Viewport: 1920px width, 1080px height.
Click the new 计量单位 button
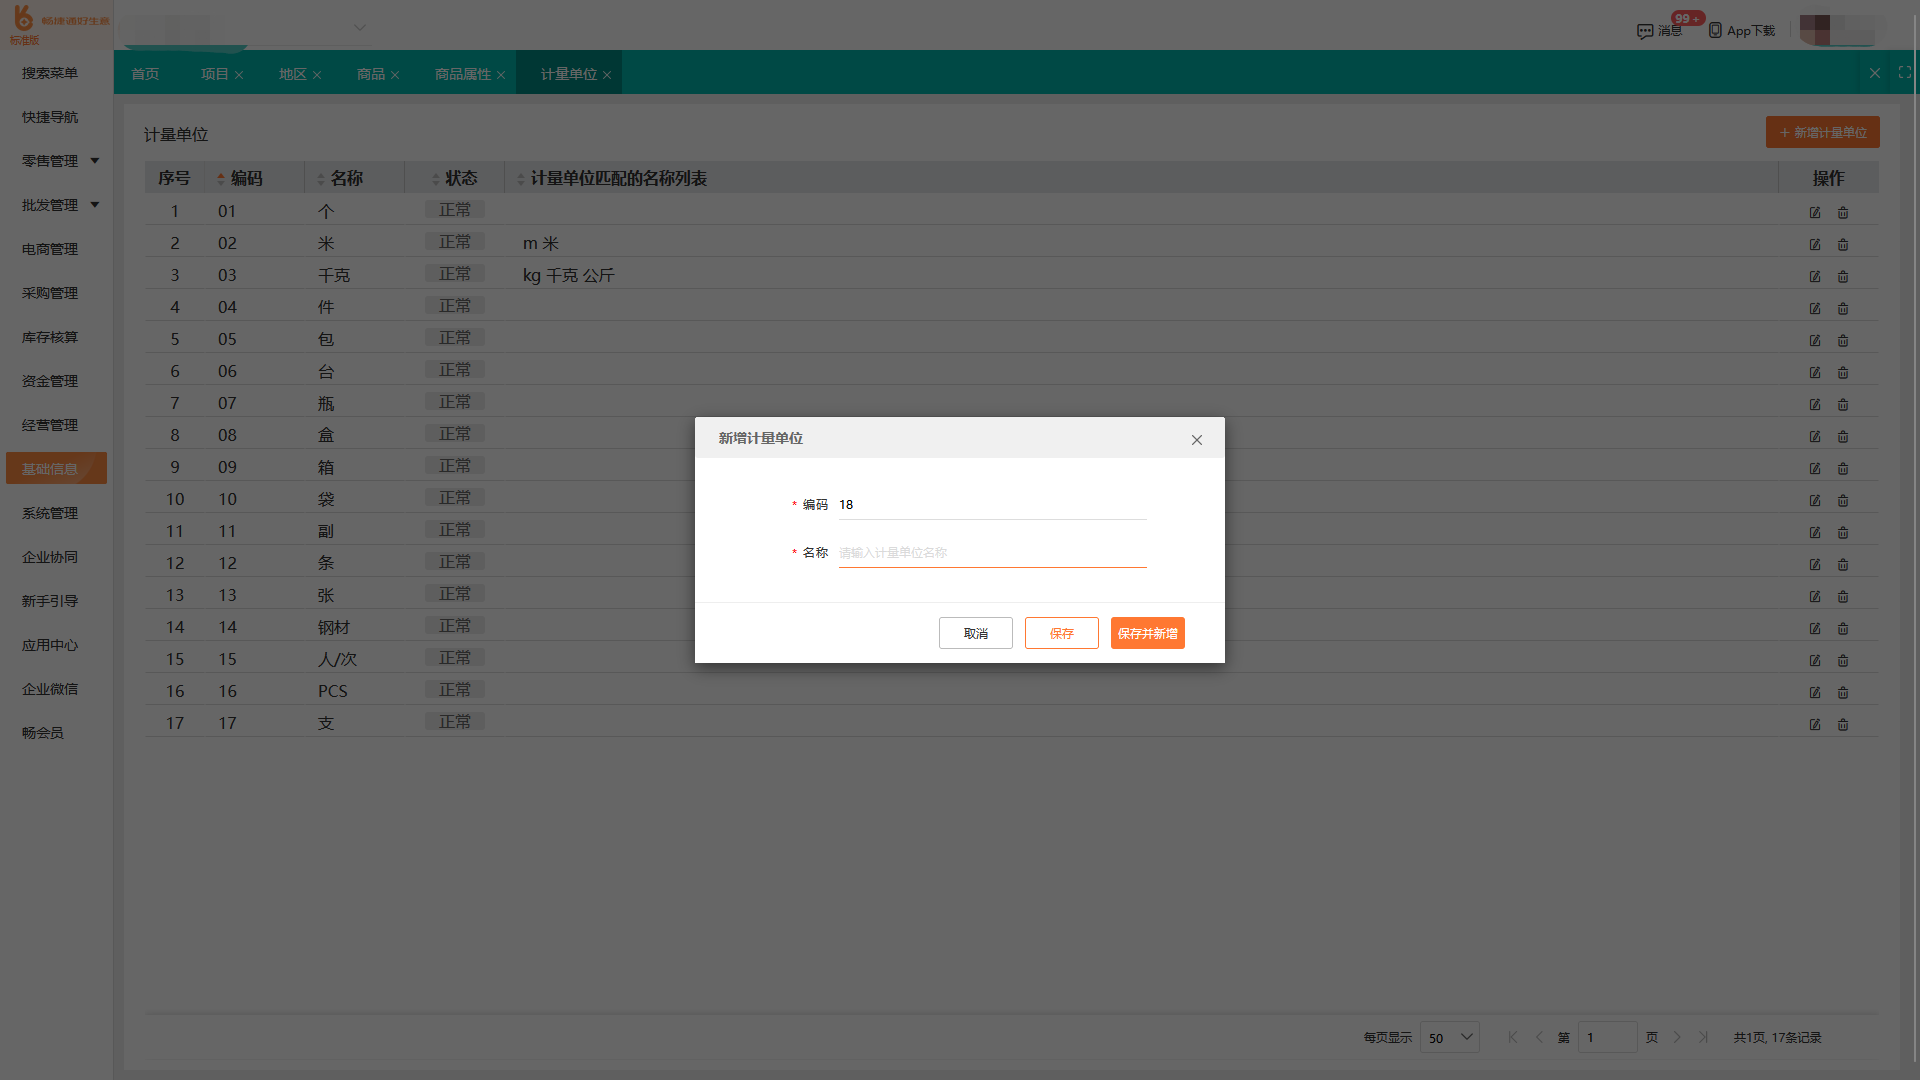point(1821,132)
